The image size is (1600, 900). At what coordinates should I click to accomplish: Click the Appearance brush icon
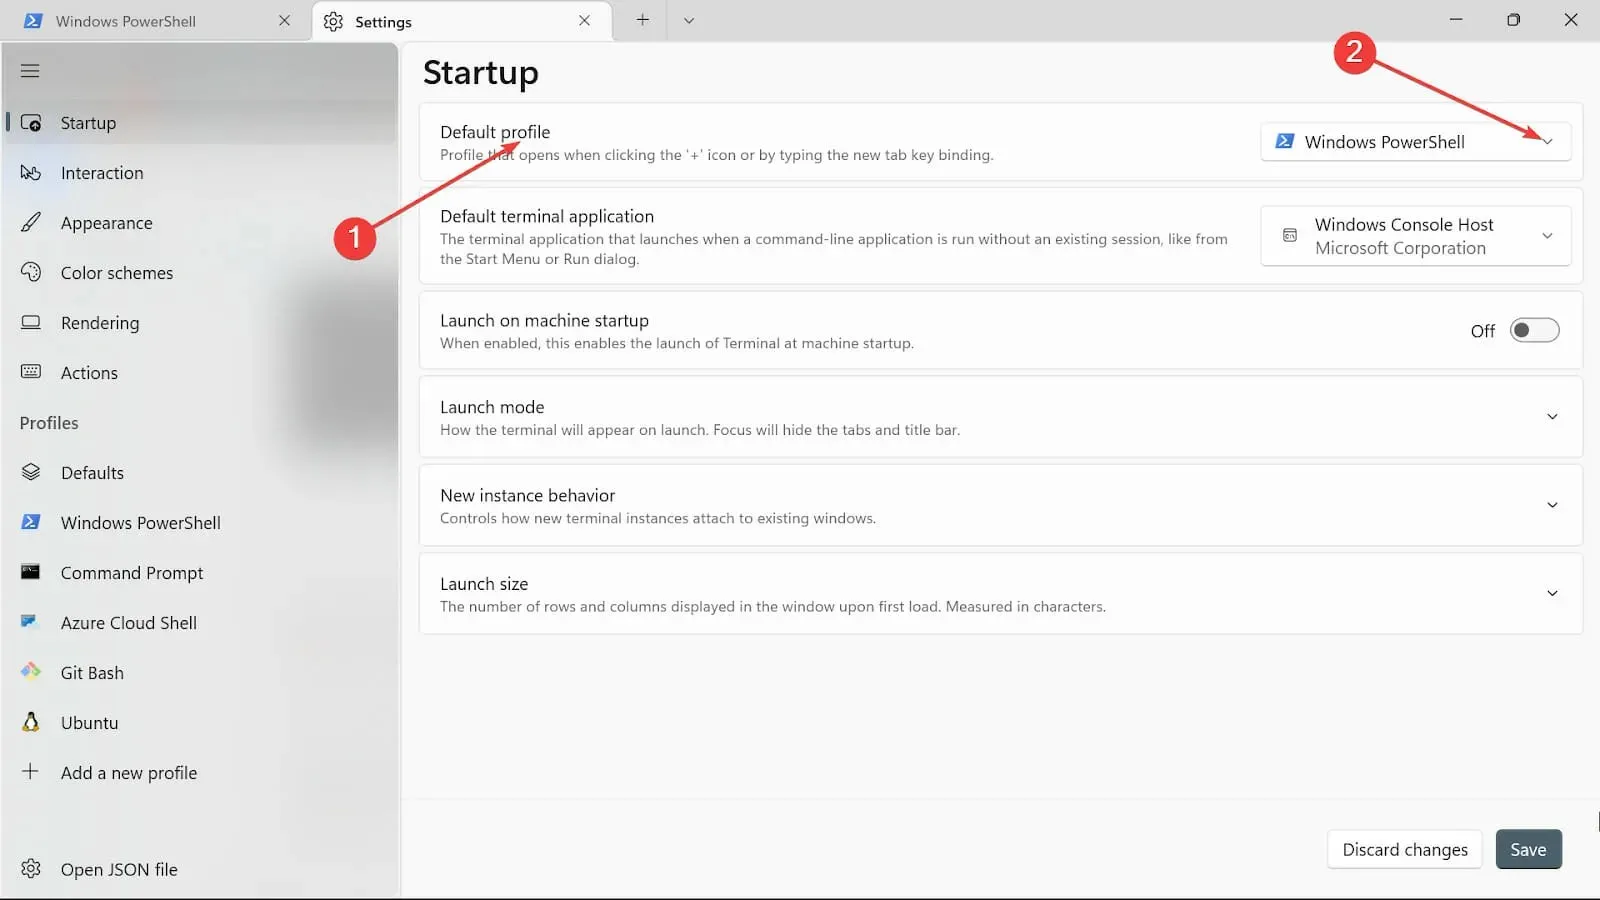(x=31, y=222)
